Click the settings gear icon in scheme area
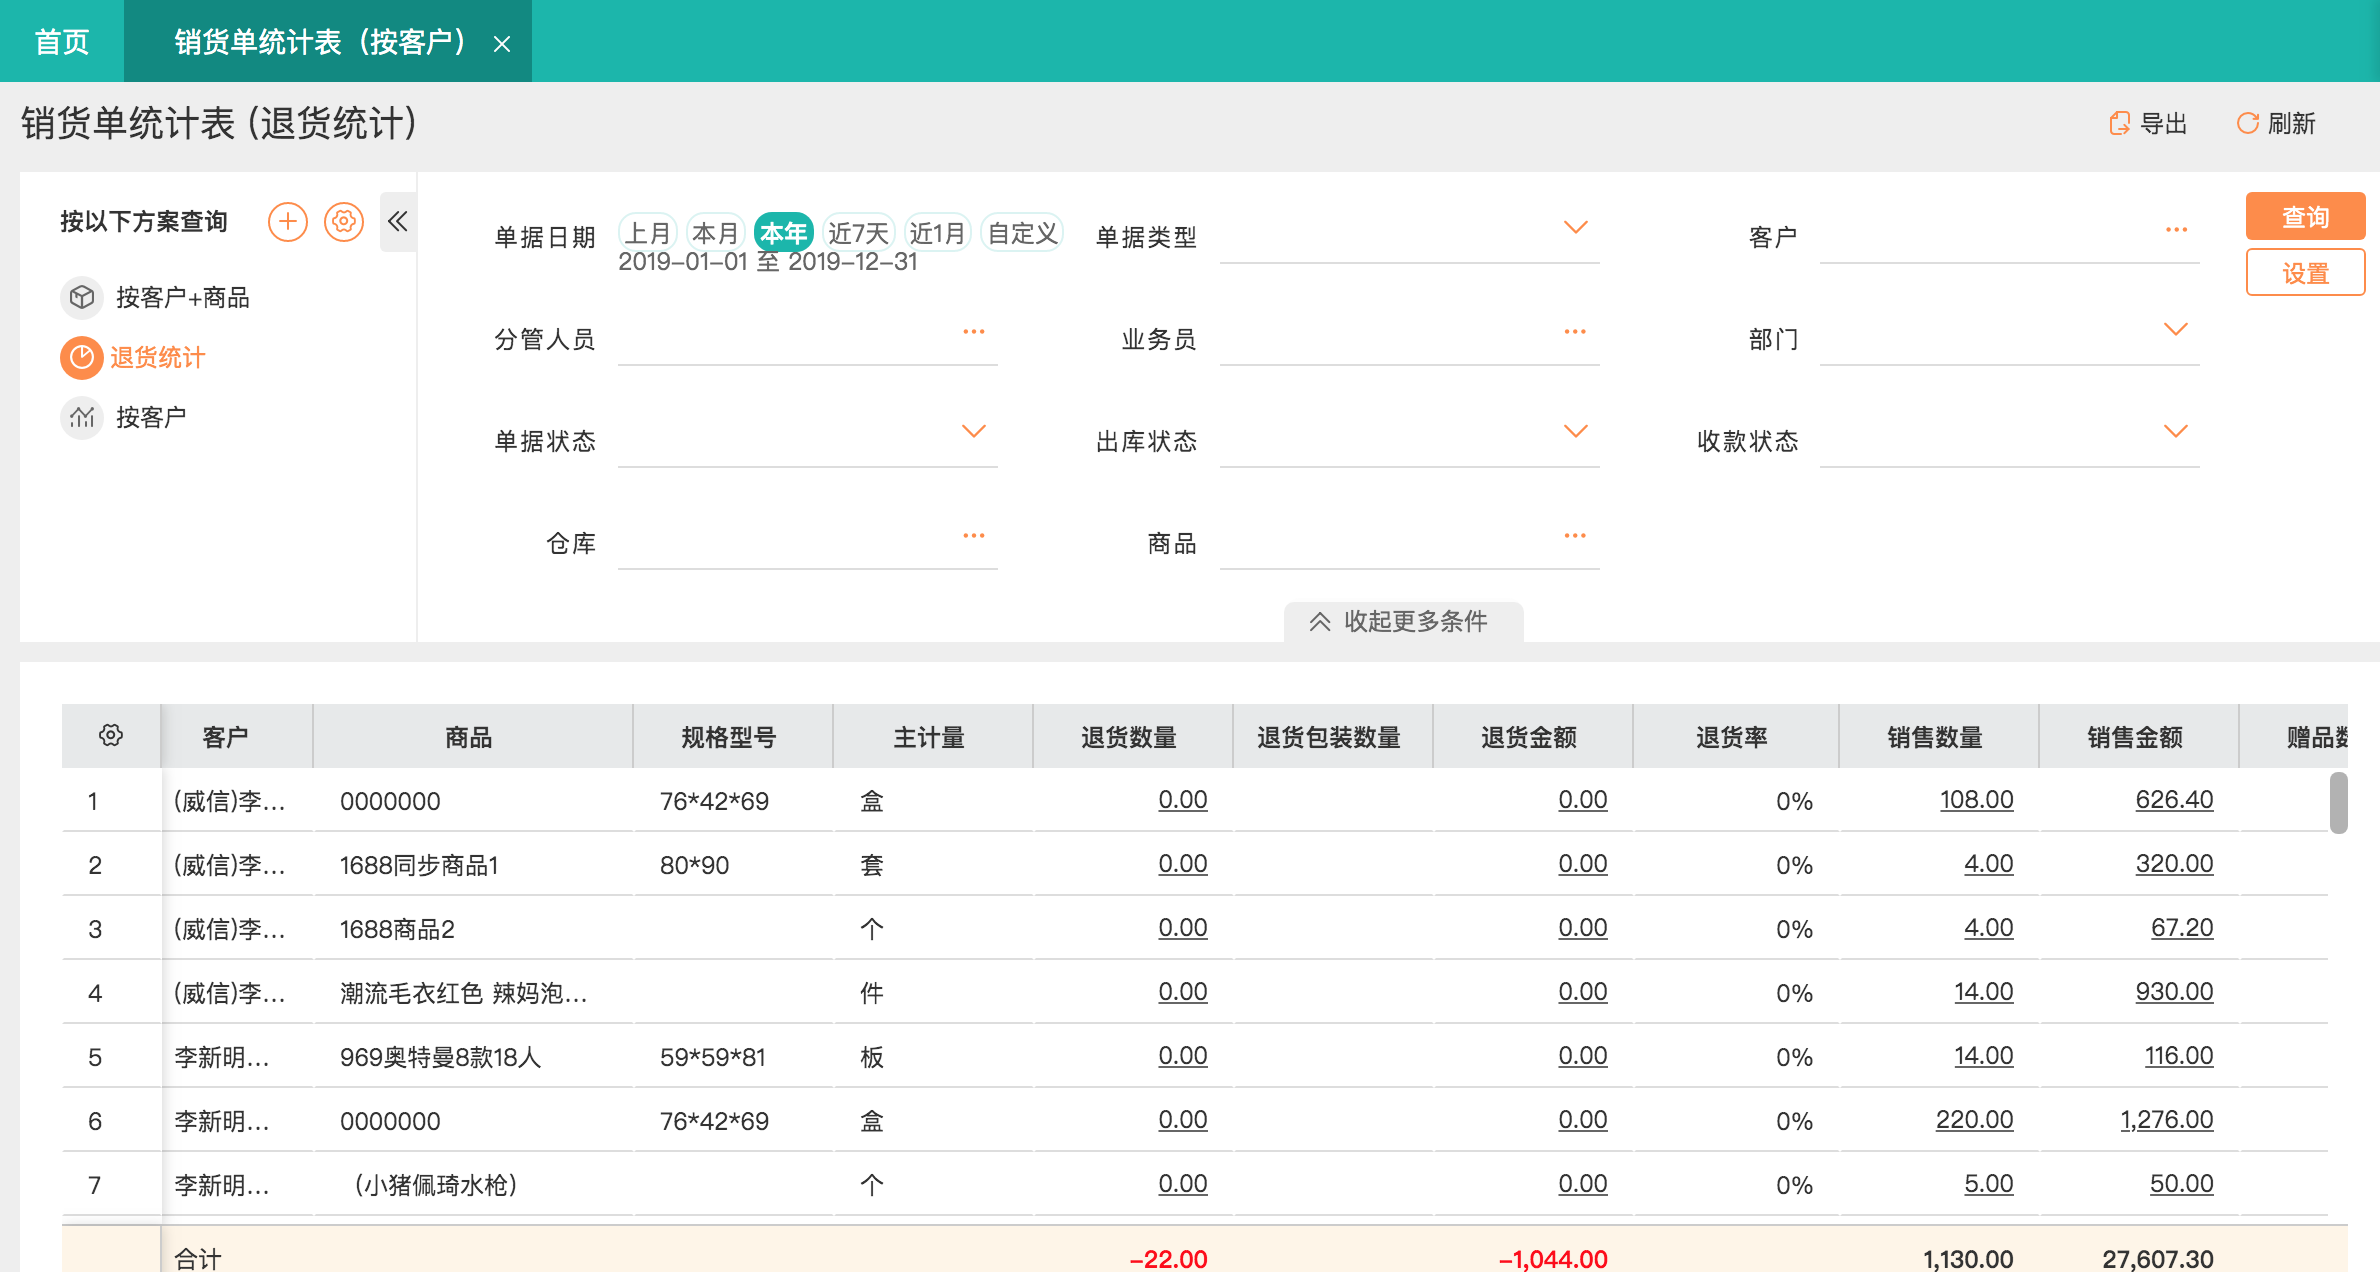The width and height of the screenshot is (2380, 1272). click(x=342, y=222)
